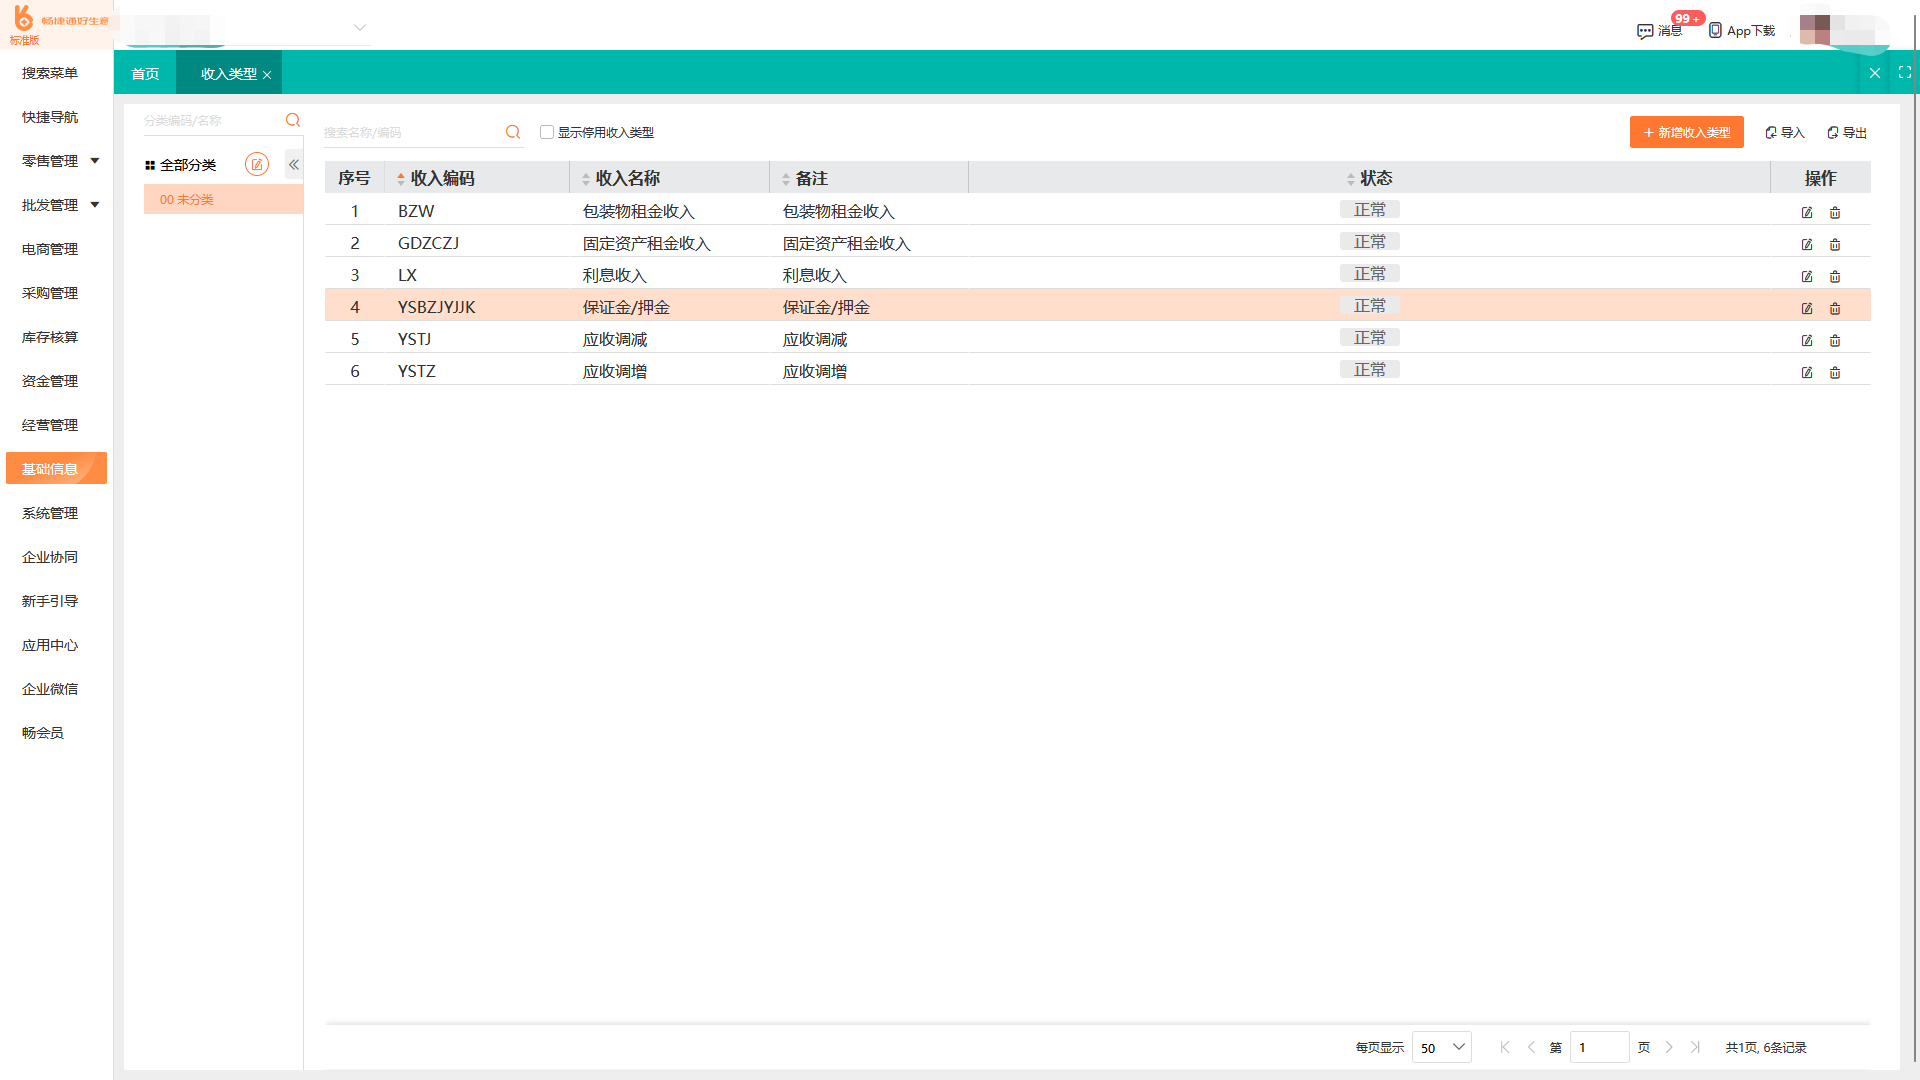Click 首页 tab
The width and height of the screenshot is (1920, 1080).
(145, 74)
